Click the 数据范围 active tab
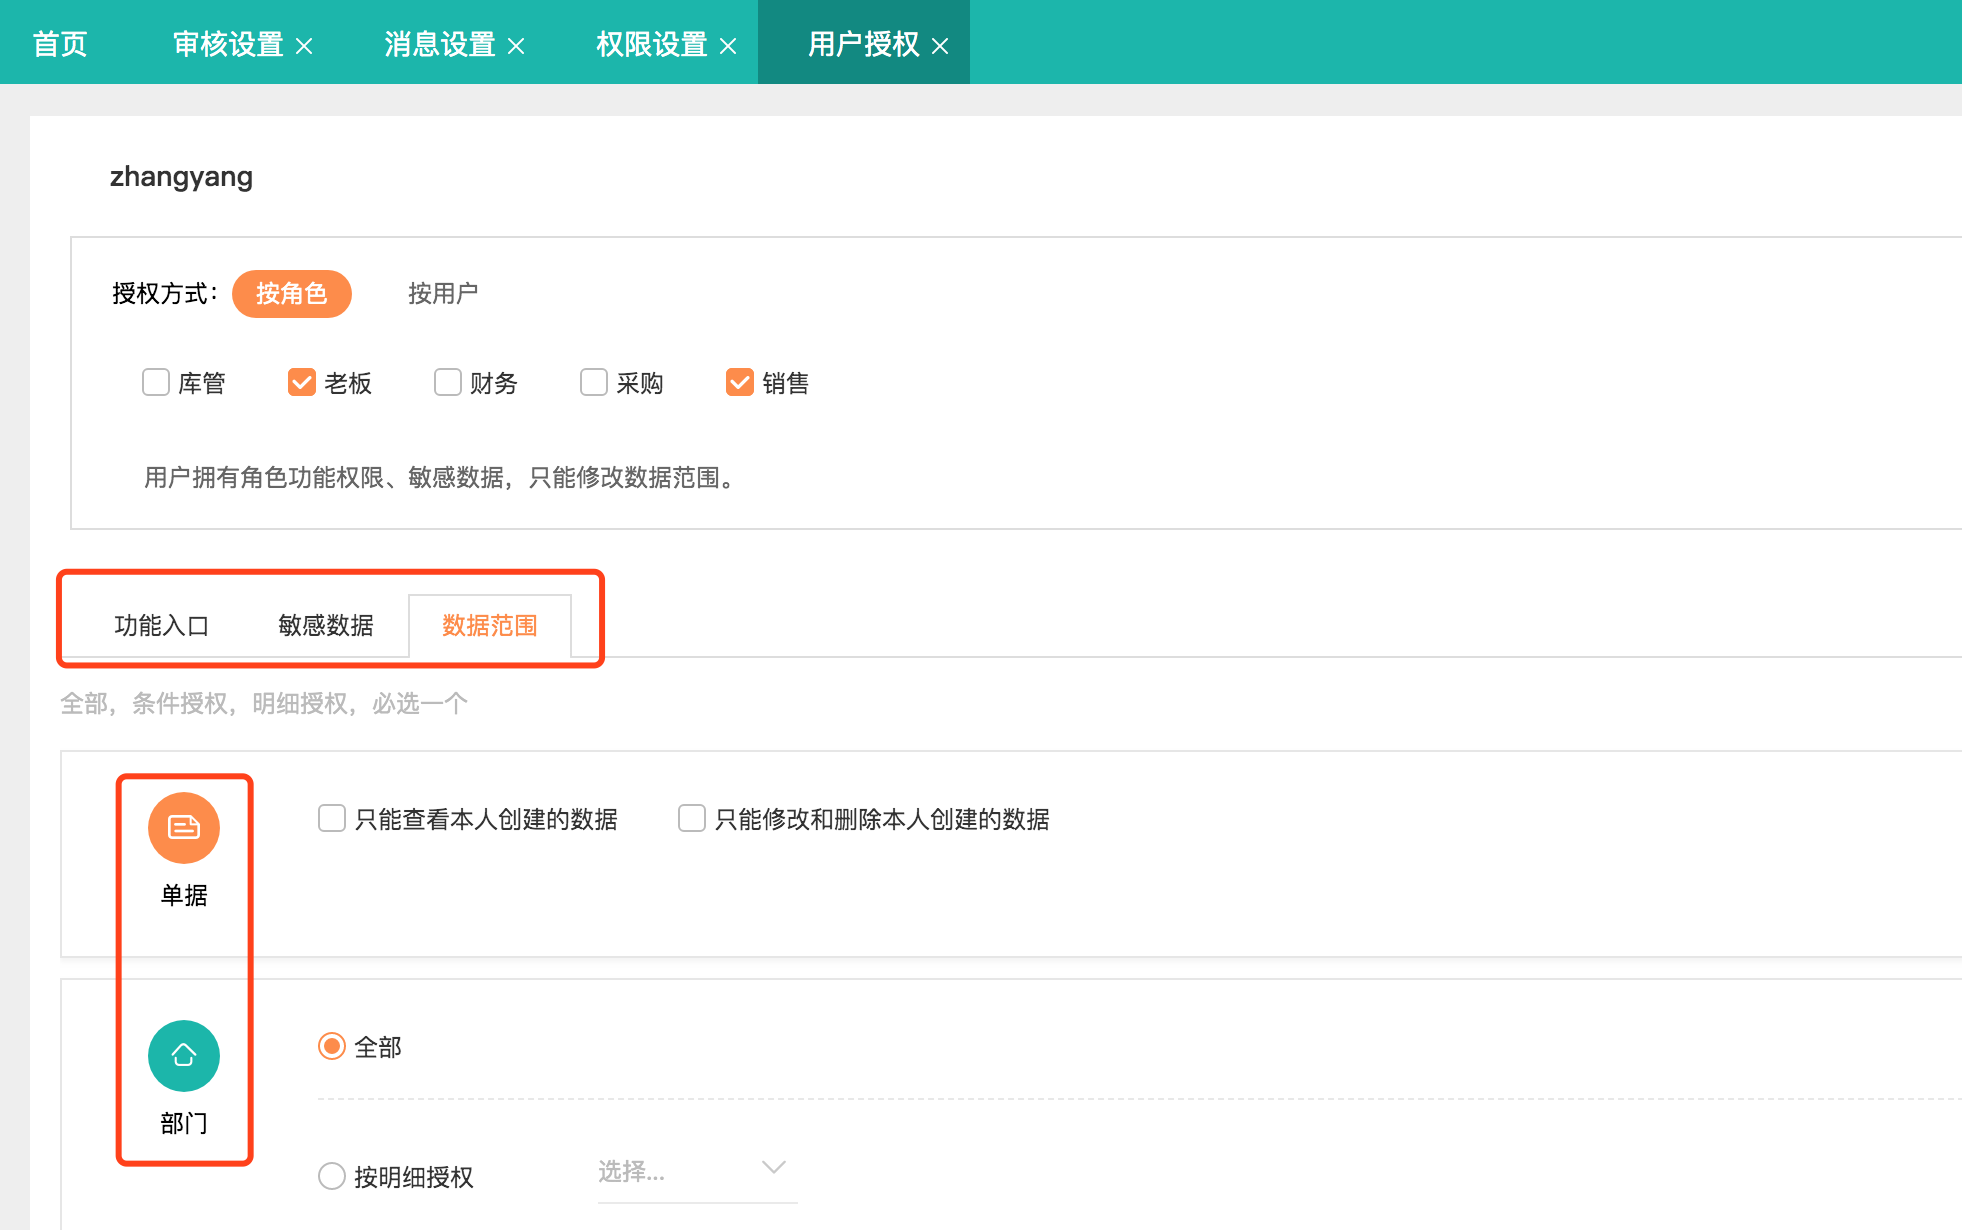Image resolution: width=1962 pixels, height=1230 pixels. 492,624
